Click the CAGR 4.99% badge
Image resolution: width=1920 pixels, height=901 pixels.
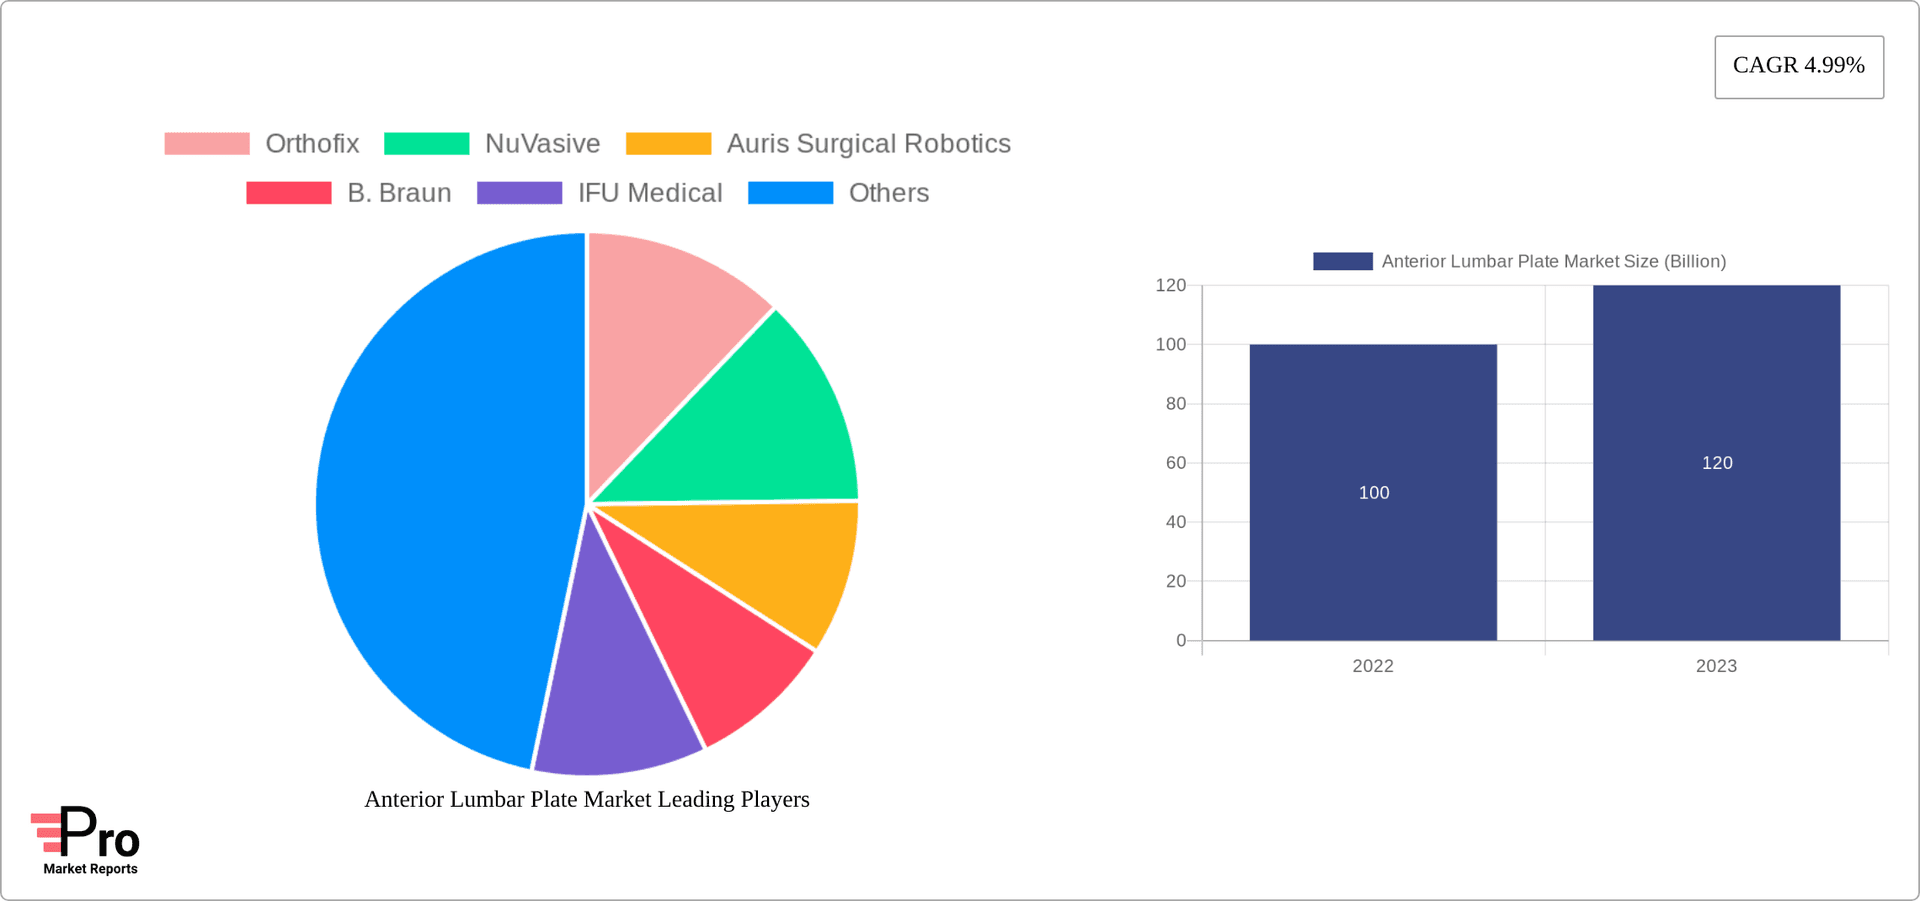1799,66
